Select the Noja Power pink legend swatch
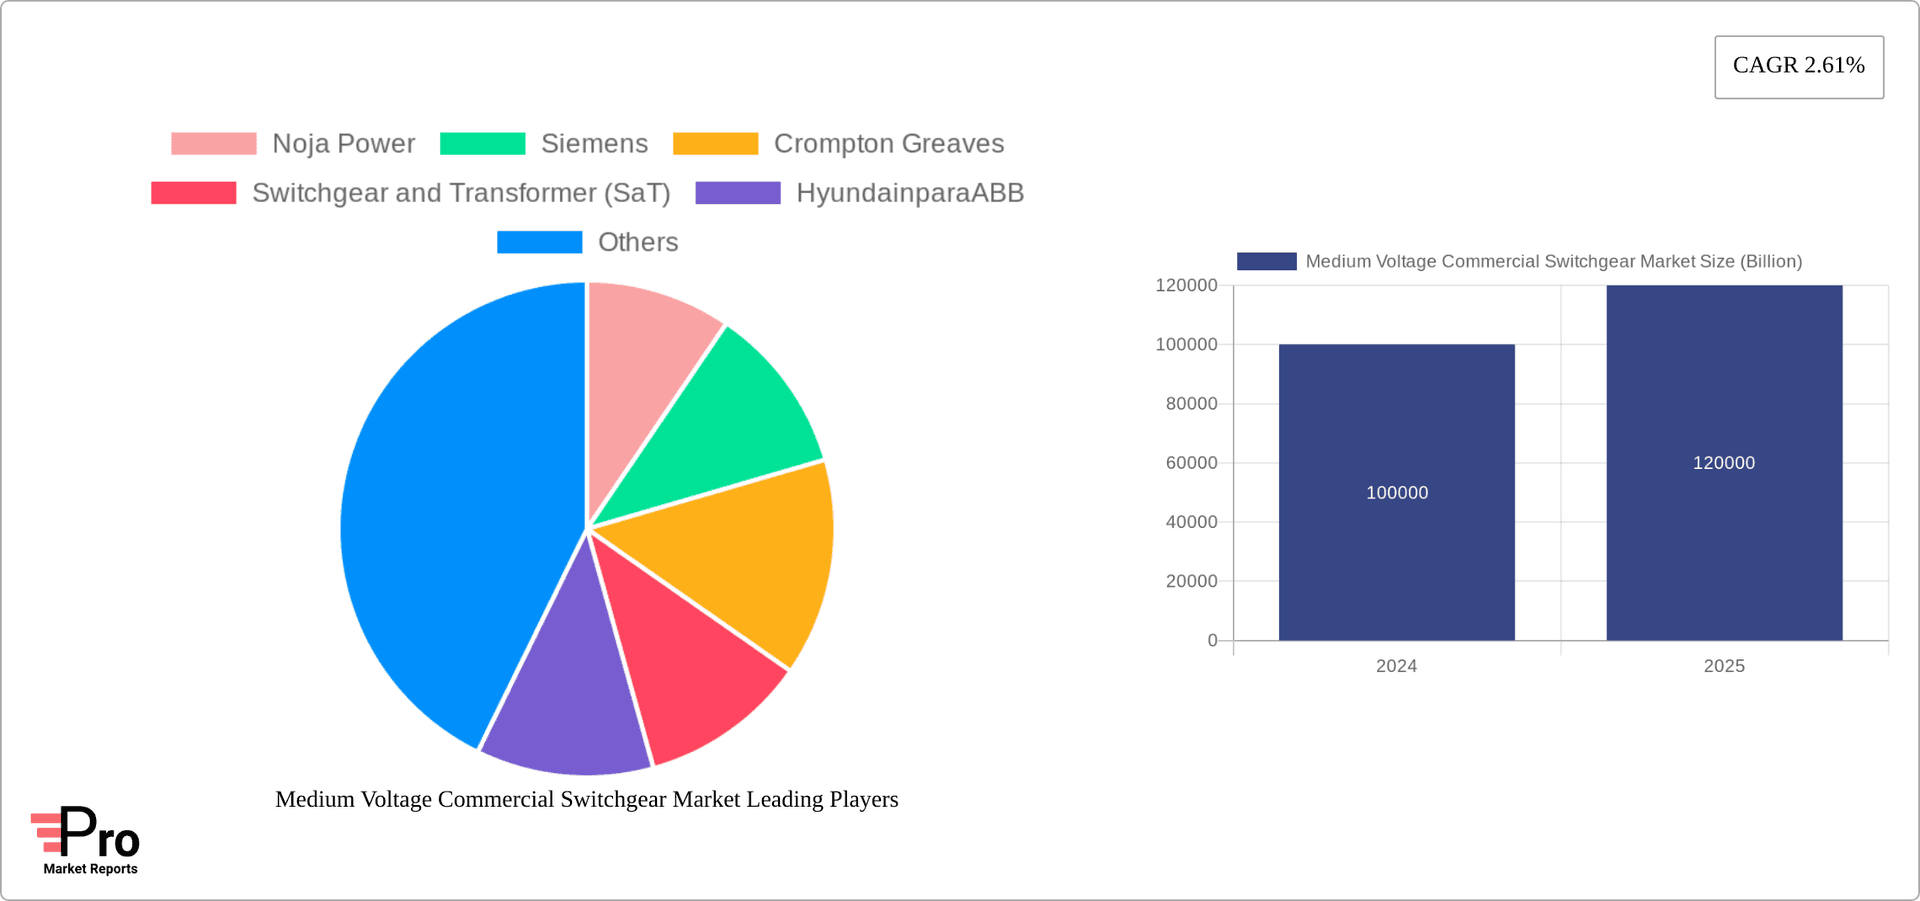This screenshot has width=1920, height=901. (212, 143)
